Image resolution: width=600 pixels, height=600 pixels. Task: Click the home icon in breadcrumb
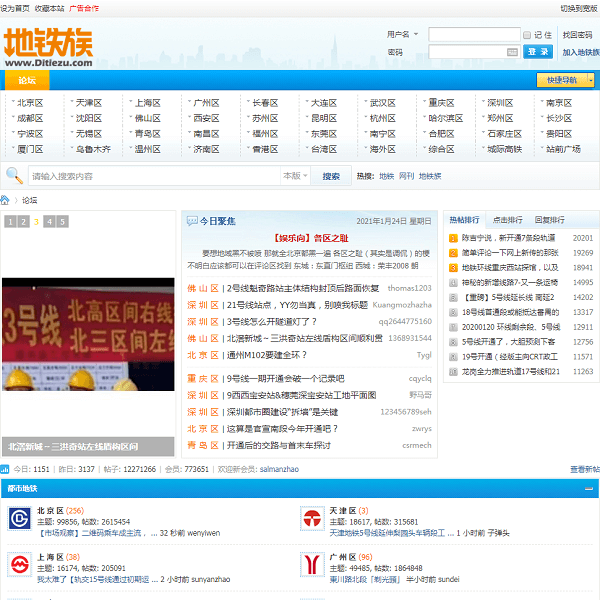tap(6, 200)
